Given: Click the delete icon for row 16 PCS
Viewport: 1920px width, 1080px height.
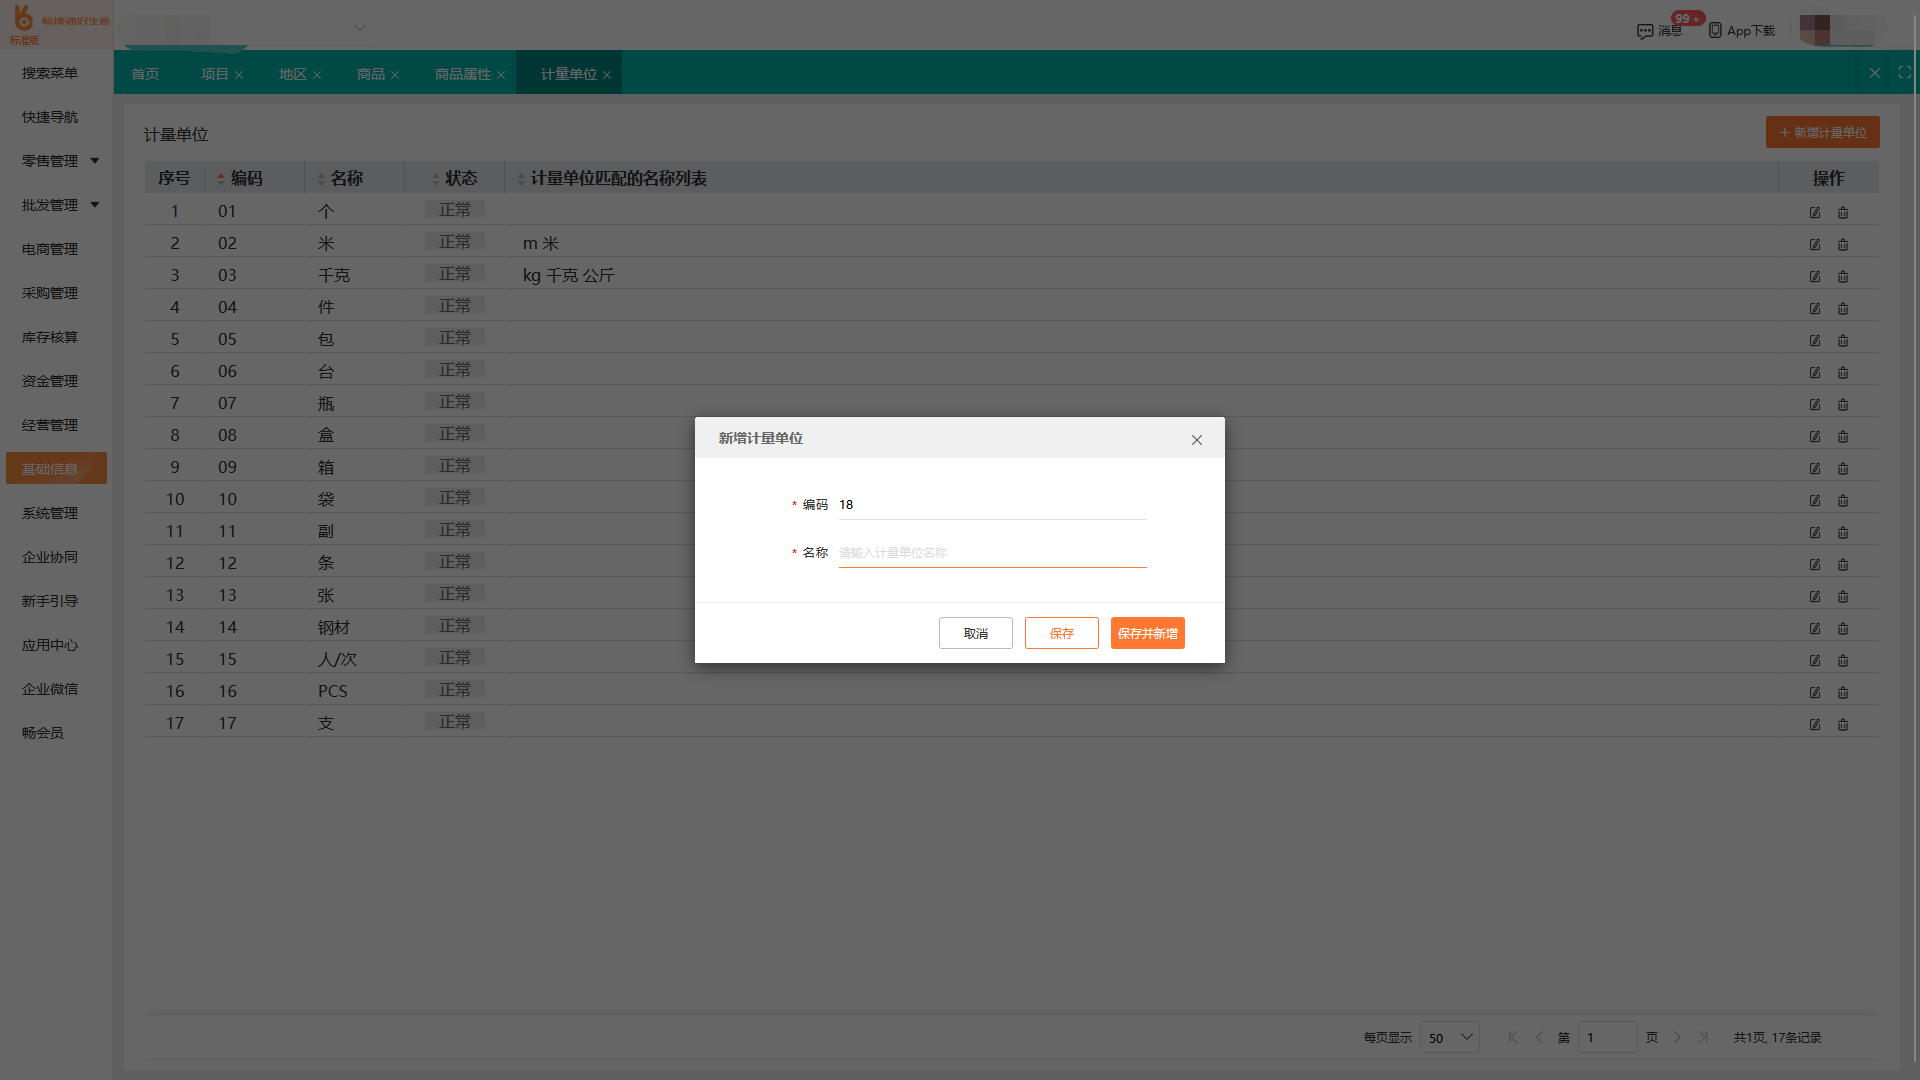Looking at the screenshot, I should pyautogui.click(x=1844, y=691).
